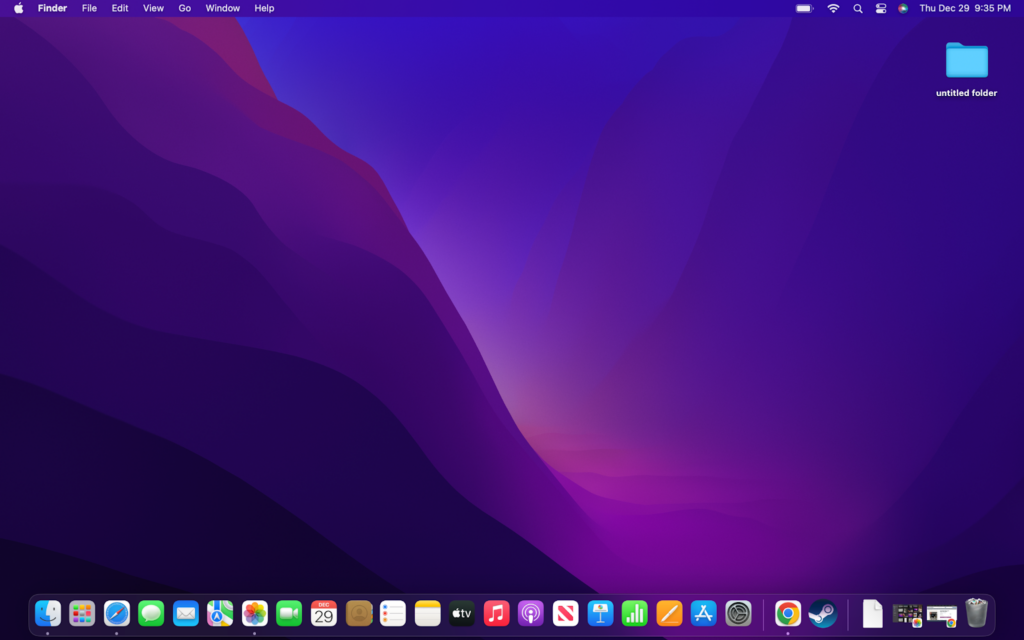
Task: Start FaceTime from the Dock
Action: point(289,614)
